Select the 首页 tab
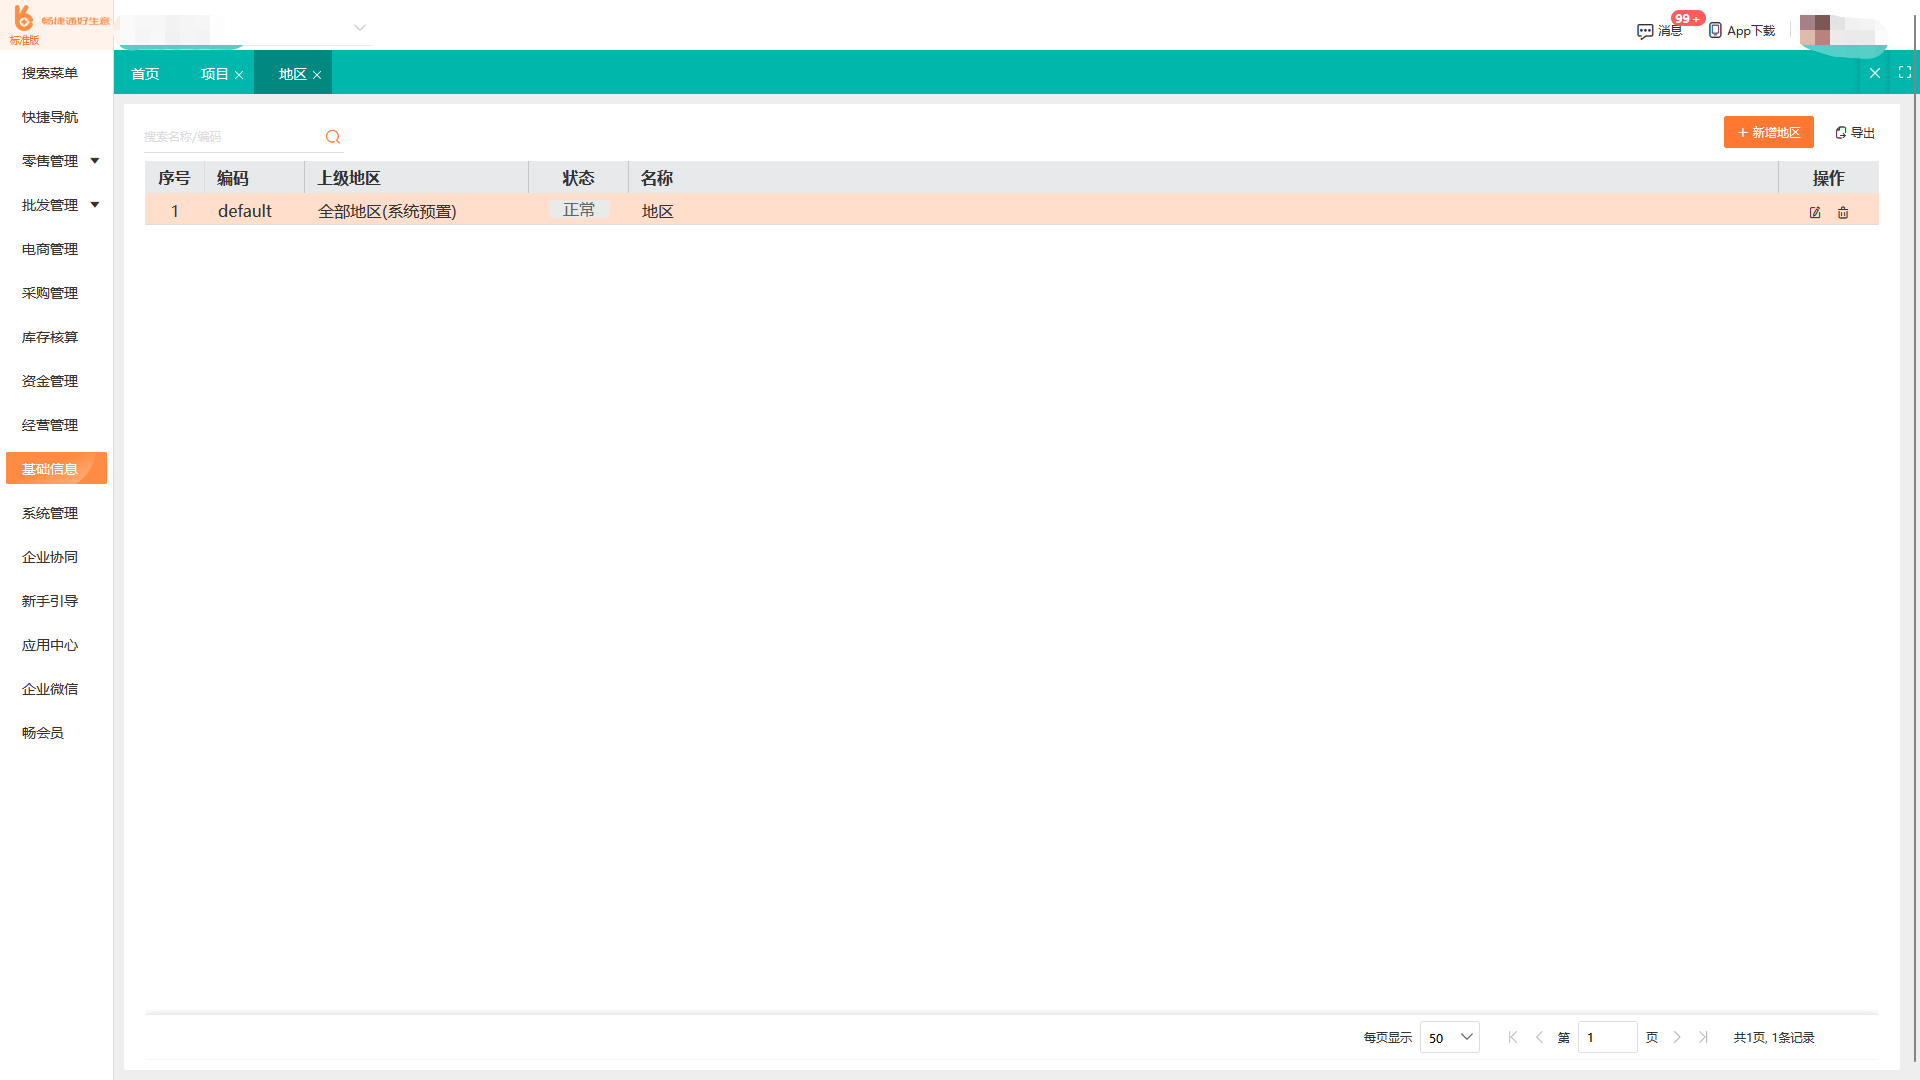This screenshot has width=1920, height=1080. pos(145,73)
